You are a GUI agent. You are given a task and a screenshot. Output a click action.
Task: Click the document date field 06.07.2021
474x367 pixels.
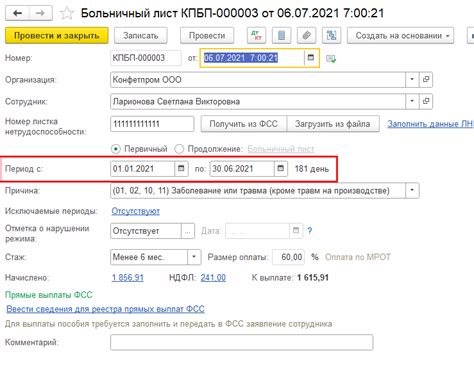pyautogui.click(x=252, y=58)
